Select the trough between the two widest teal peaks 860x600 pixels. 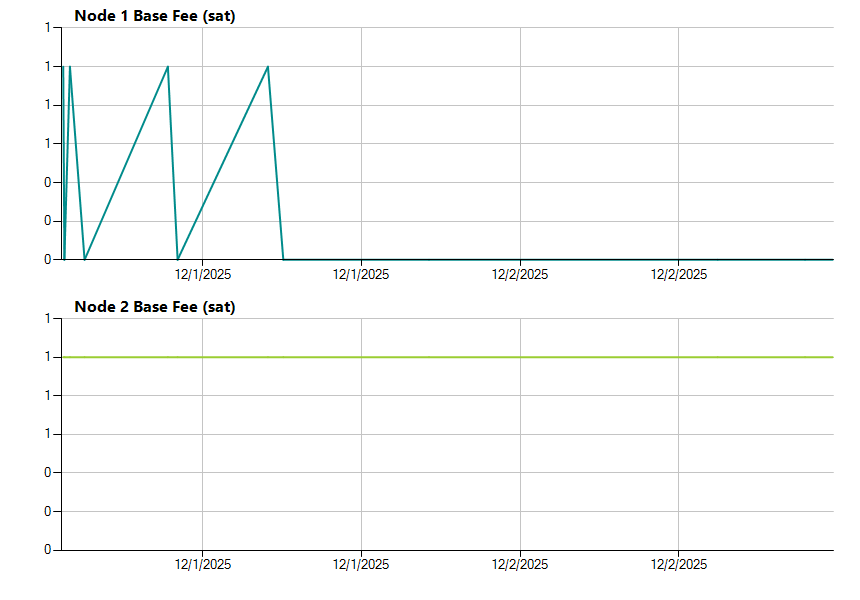tap(178, 258)
